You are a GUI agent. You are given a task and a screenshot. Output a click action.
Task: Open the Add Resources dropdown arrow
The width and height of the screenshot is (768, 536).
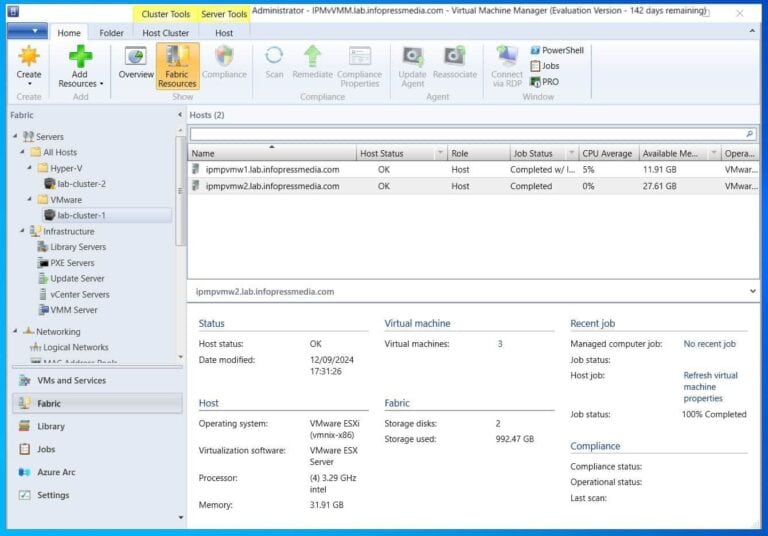click(101, 84)
